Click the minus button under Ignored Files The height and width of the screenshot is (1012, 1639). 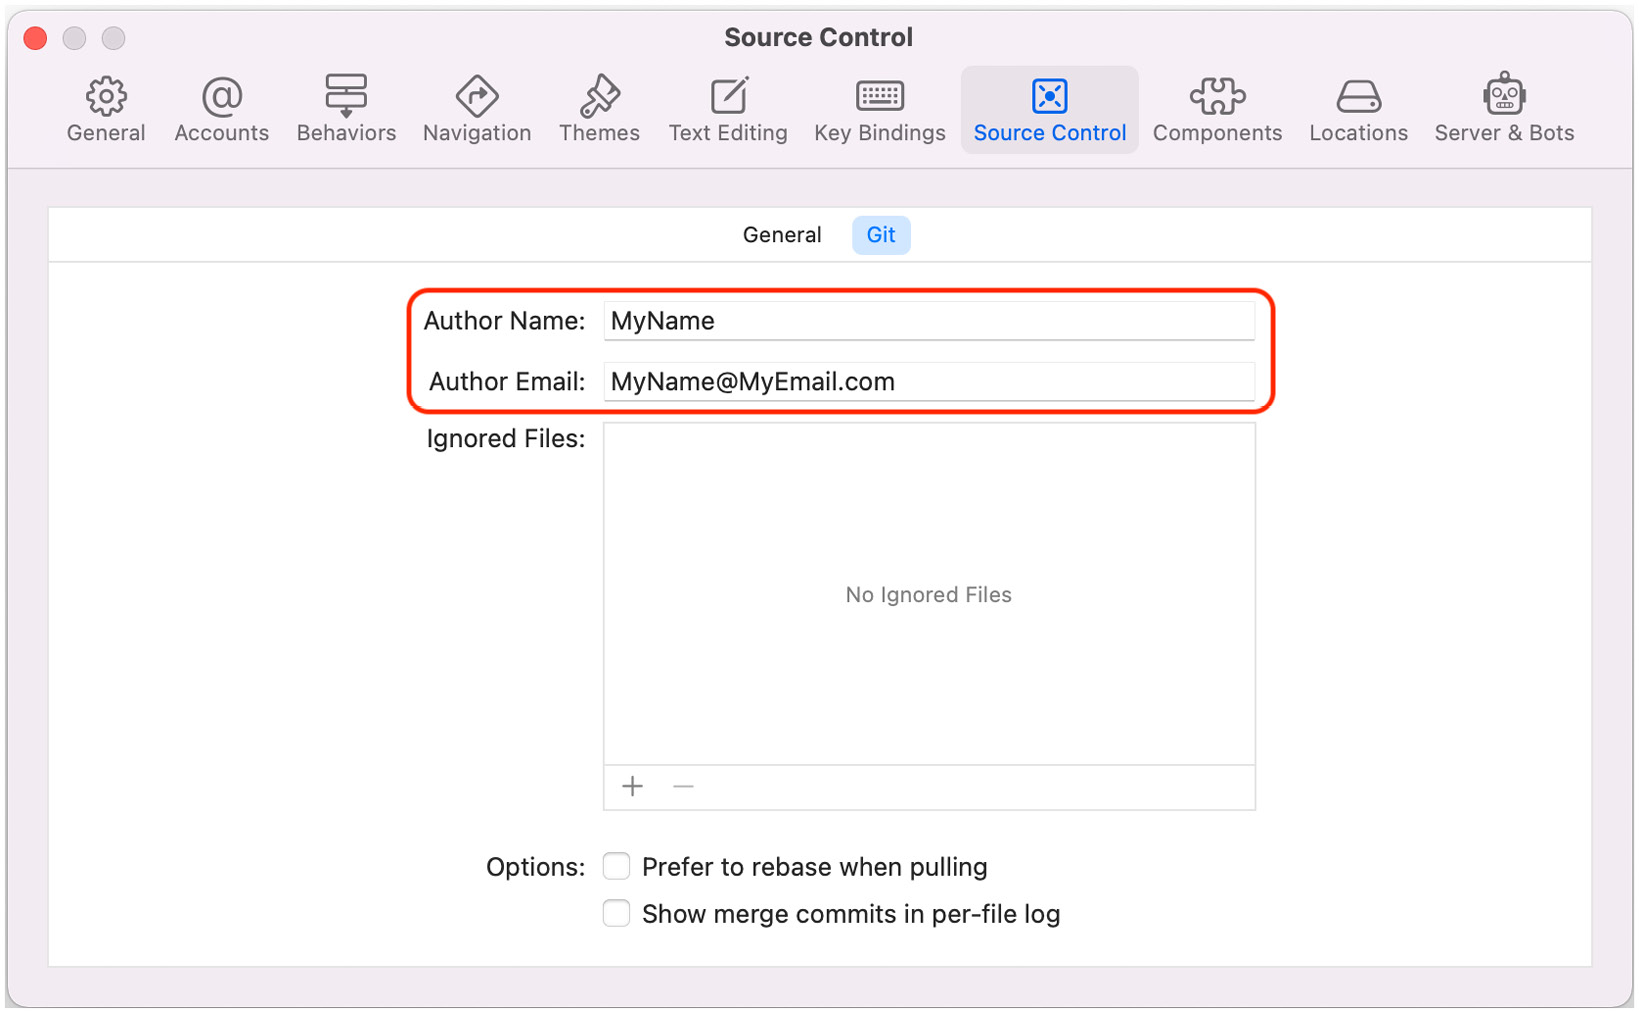coord(684,786)
